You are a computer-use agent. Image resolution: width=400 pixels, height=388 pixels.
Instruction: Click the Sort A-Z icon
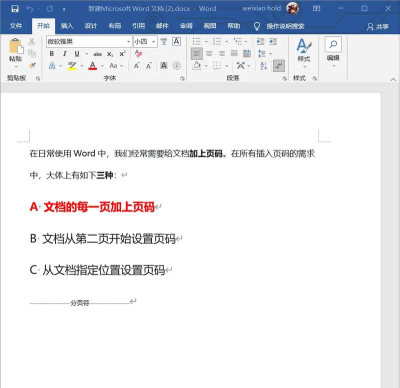click(264, 66)
